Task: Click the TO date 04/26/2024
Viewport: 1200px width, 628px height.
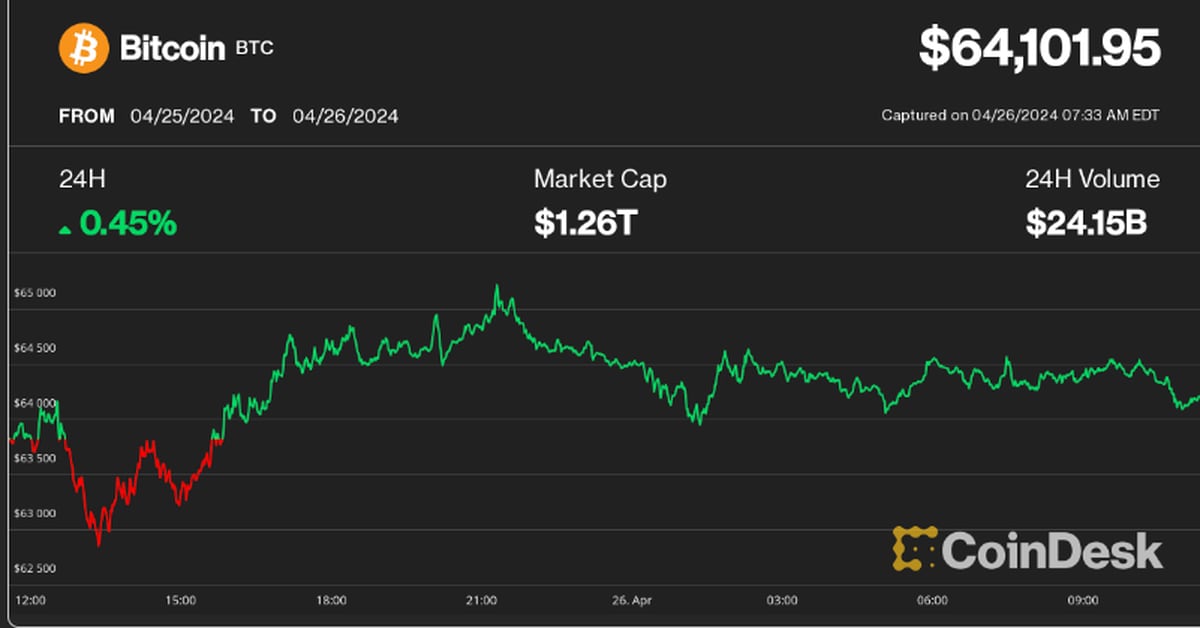Action: point(346,116)
